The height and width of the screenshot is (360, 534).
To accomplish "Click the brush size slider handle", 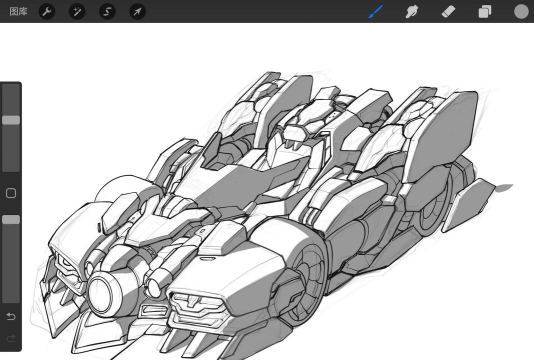I will [11, 120].
